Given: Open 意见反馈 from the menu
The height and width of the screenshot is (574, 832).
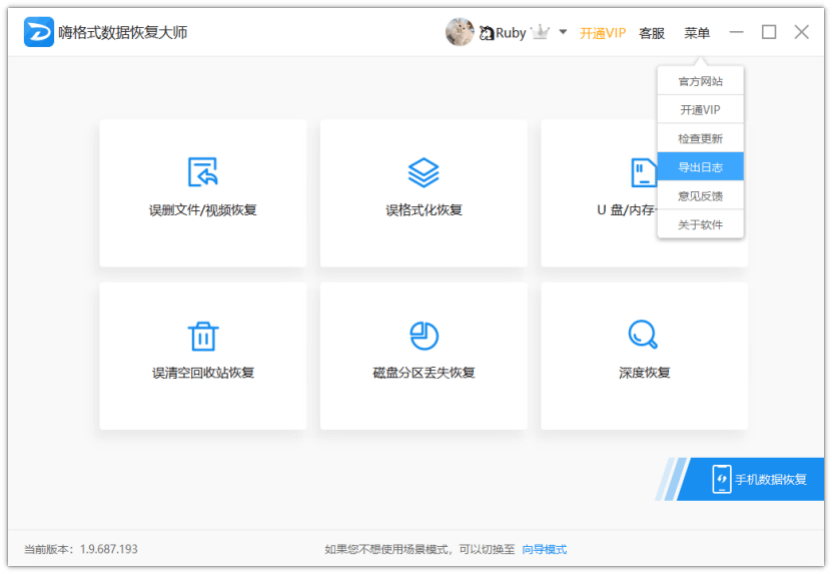Looking at the screenshot, I should click(700, 196).
